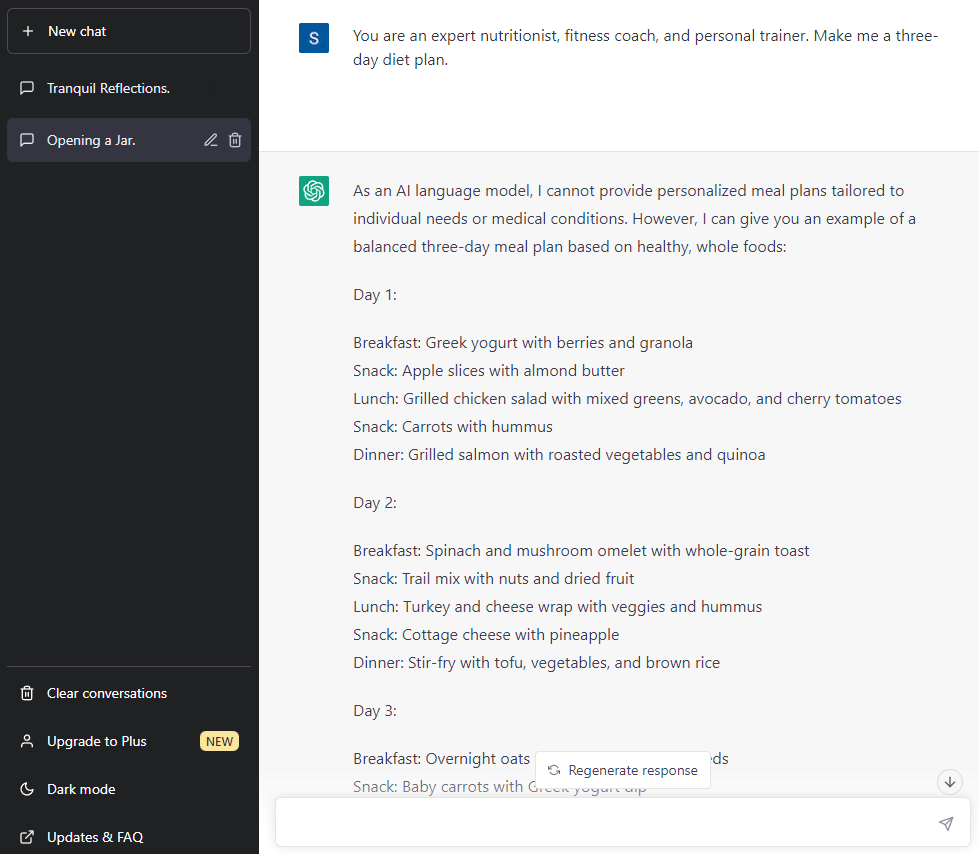
Task: Click the 'Day 1:' heading text
Action: click(x=375, y=295)
